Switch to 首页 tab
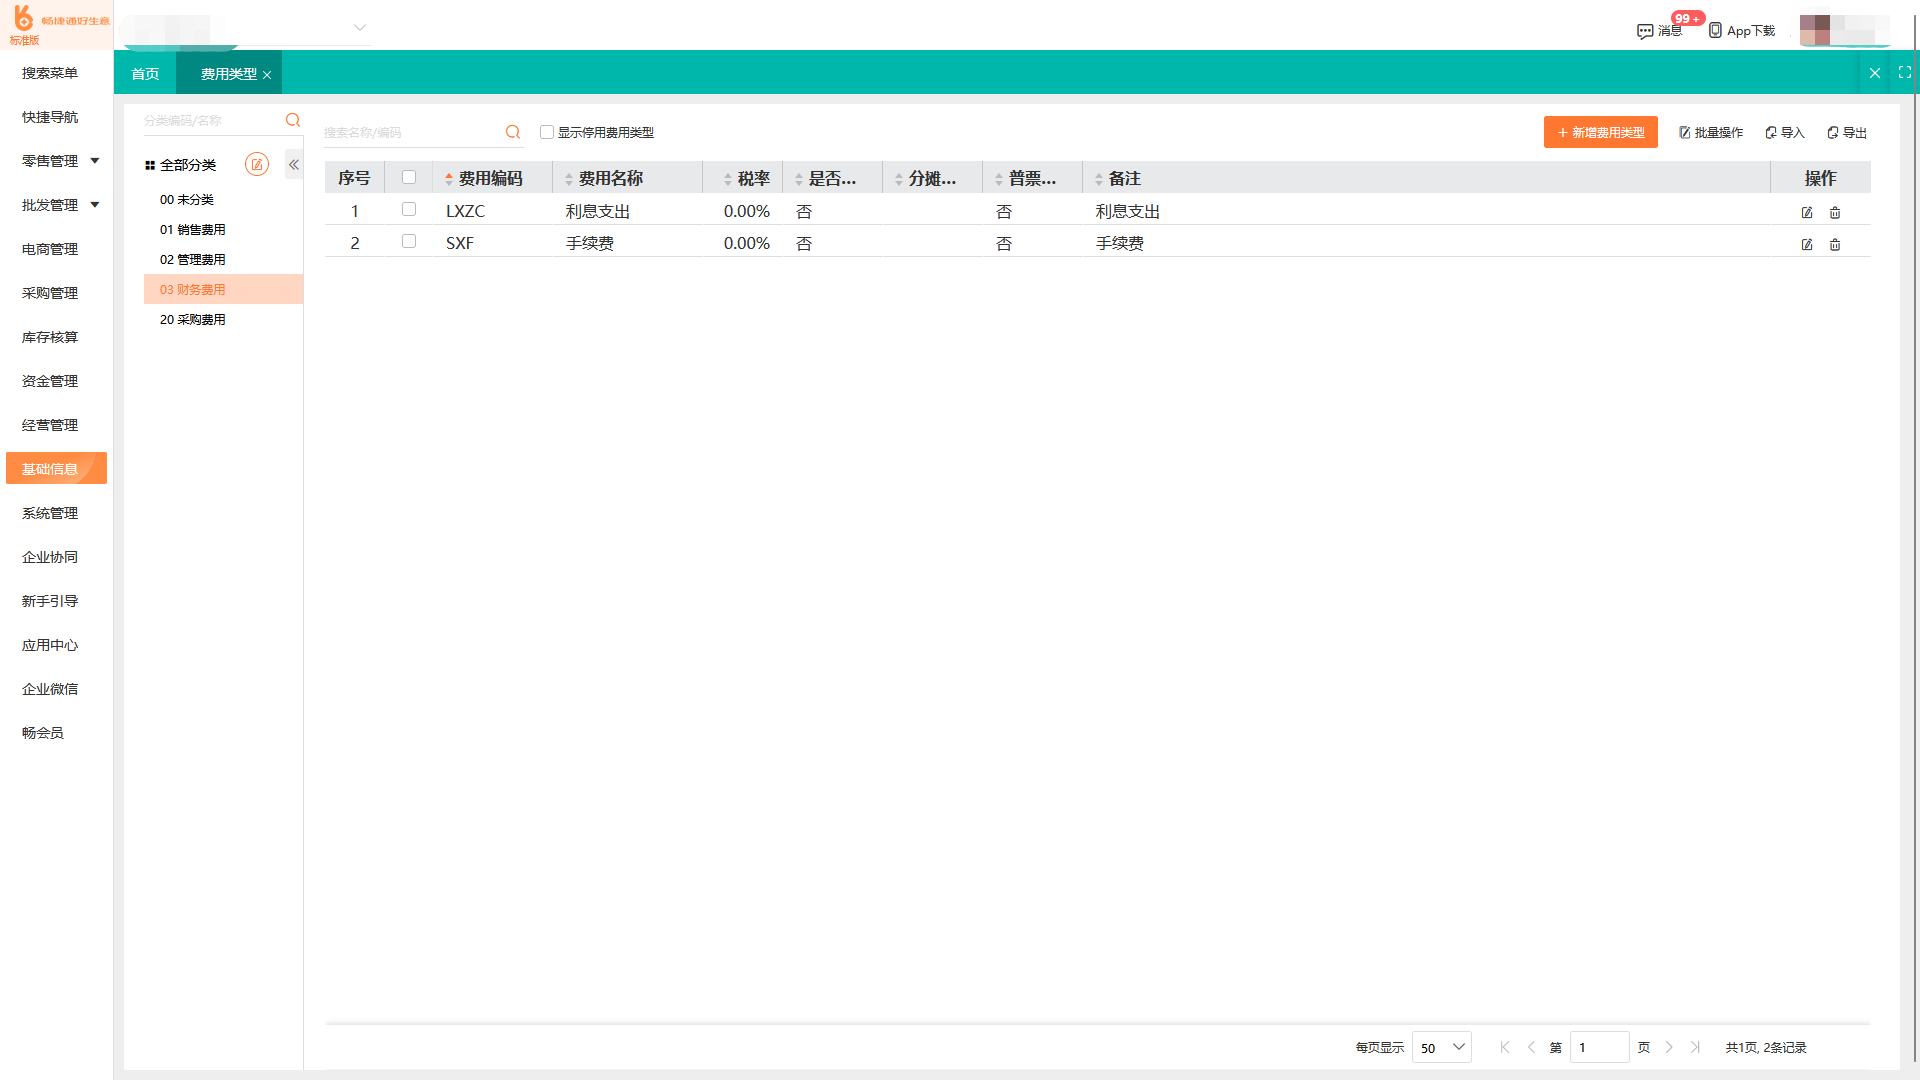The image size is (1920, 1080). pyautogui.click(x=145, y=74)
